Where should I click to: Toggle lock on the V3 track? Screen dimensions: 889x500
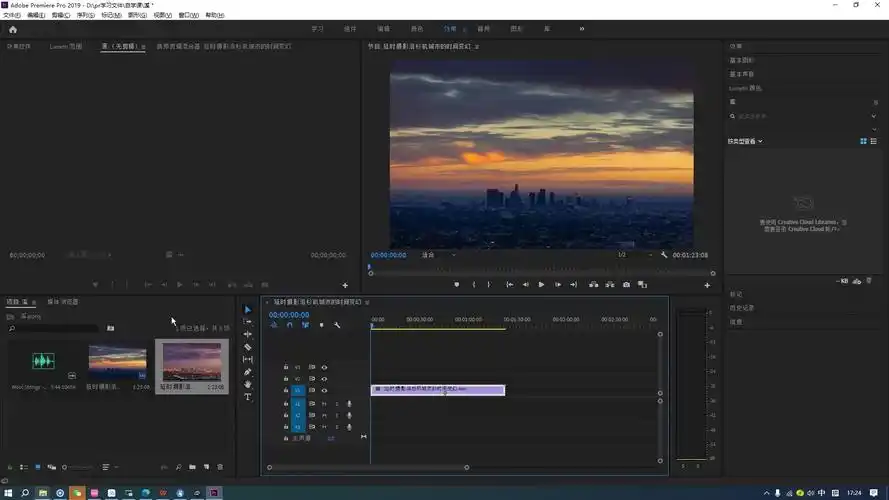tap(286, 367)
